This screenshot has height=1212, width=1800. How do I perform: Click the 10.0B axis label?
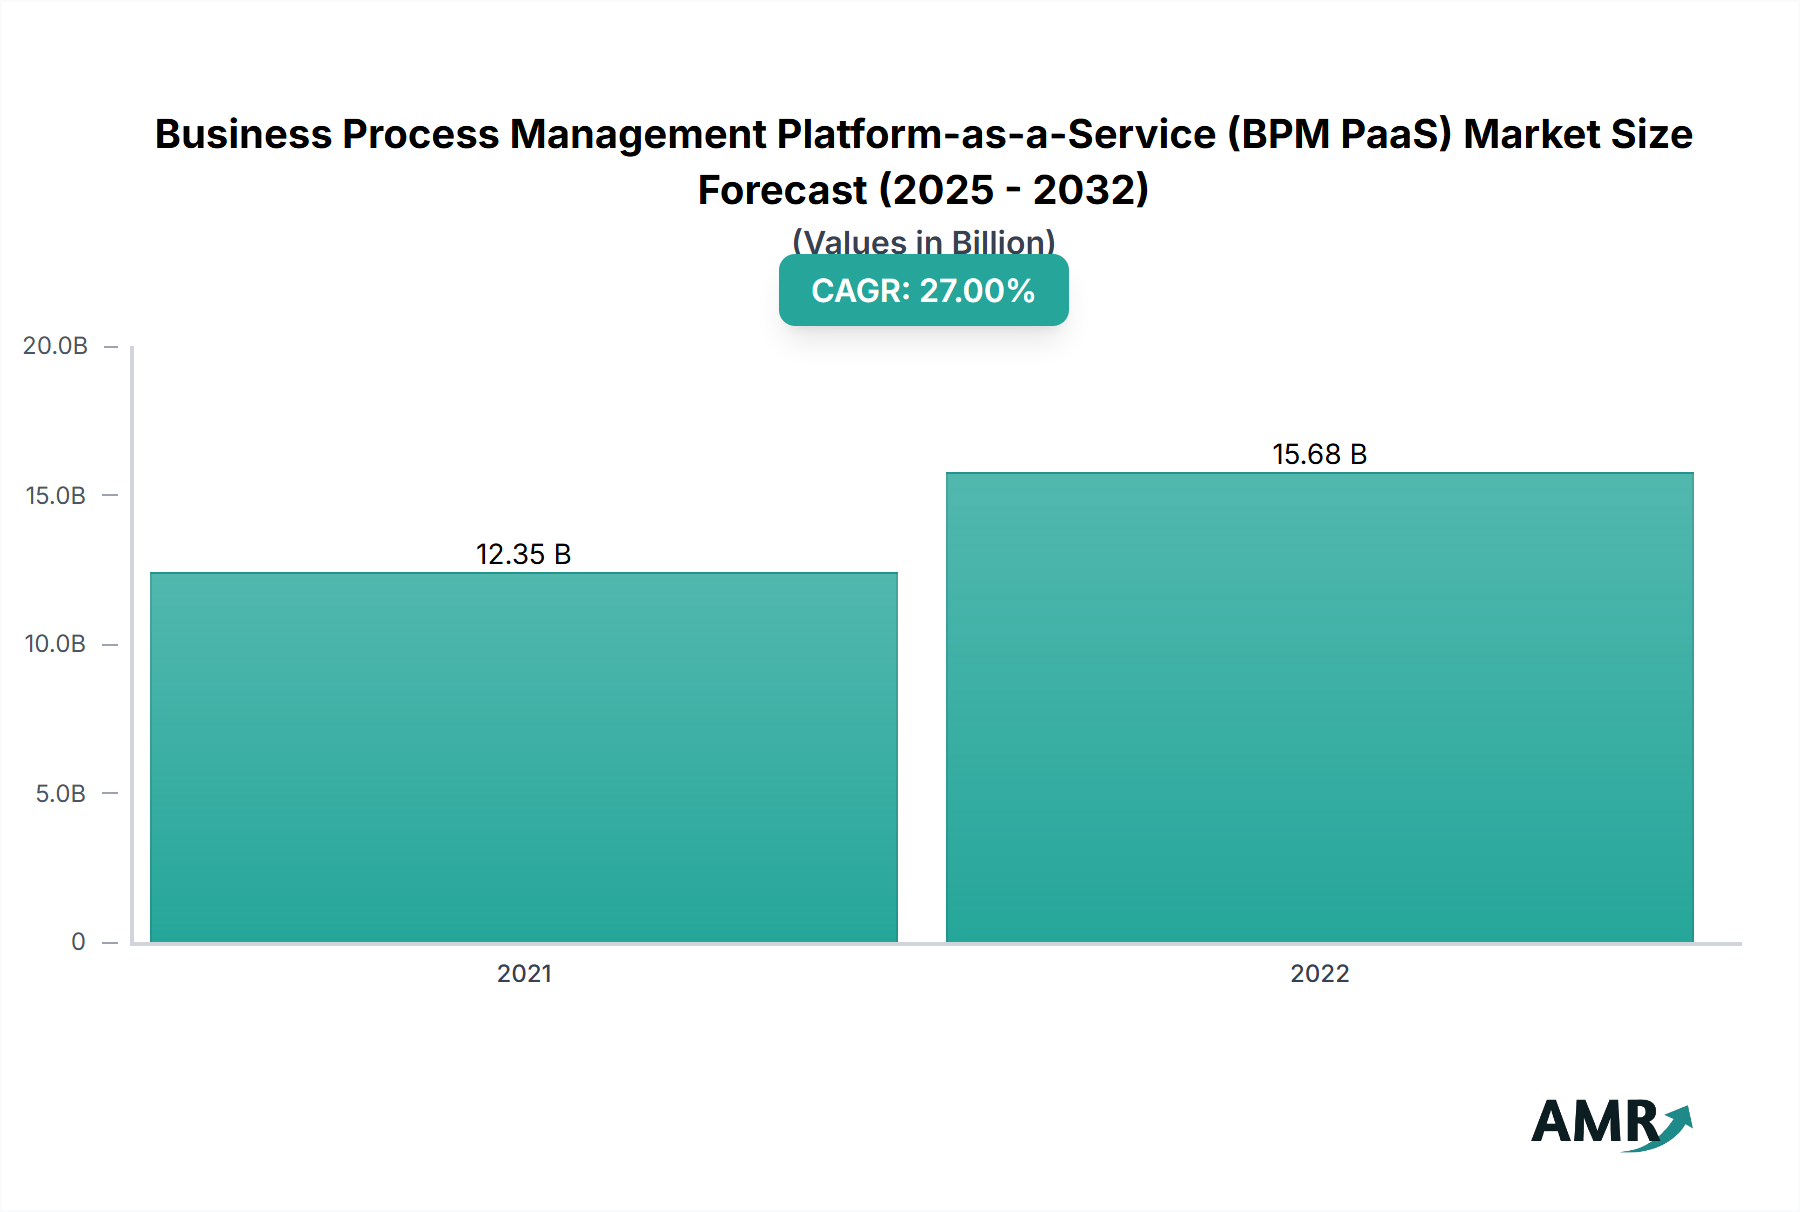pyautogui.click(x=56, y=644)
